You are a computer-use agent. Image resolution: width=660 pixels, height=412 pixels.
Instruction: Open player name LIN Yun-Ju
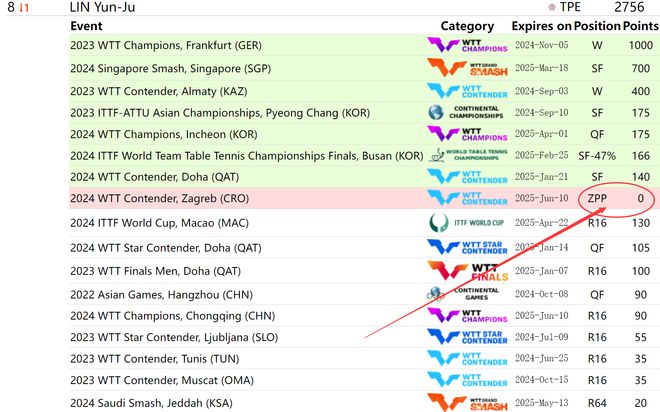tap(102, 7)
